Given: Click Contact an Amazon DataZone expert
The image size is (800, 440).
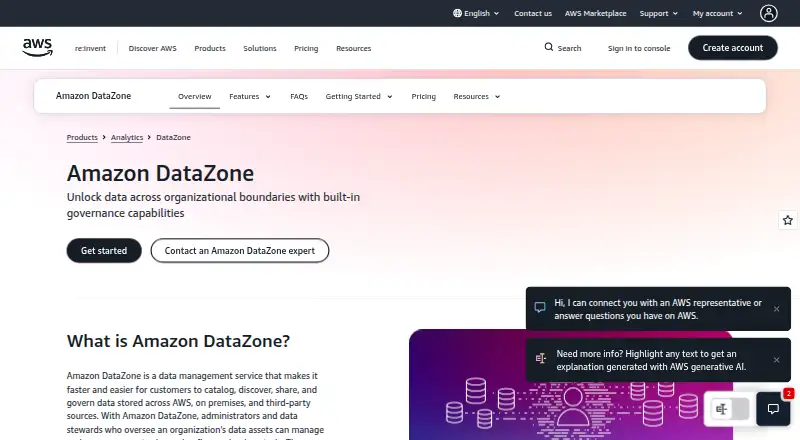Looking at the screenshot, I should click(x=240, y=251).
